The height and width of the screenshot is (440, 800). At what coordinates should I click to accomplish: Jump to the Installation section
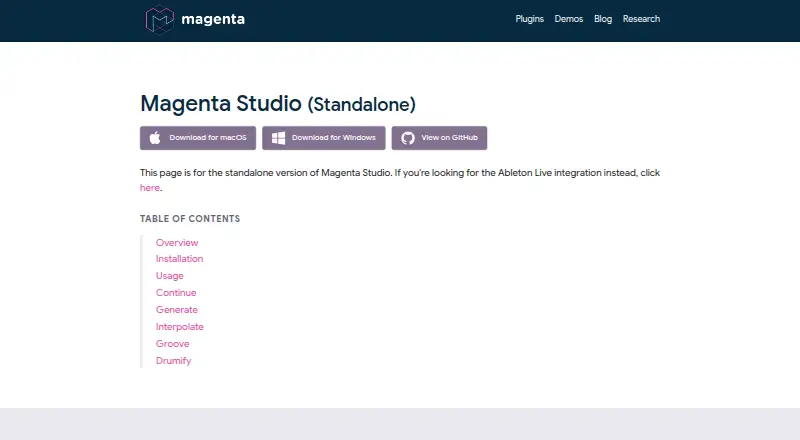pos(180,259)
